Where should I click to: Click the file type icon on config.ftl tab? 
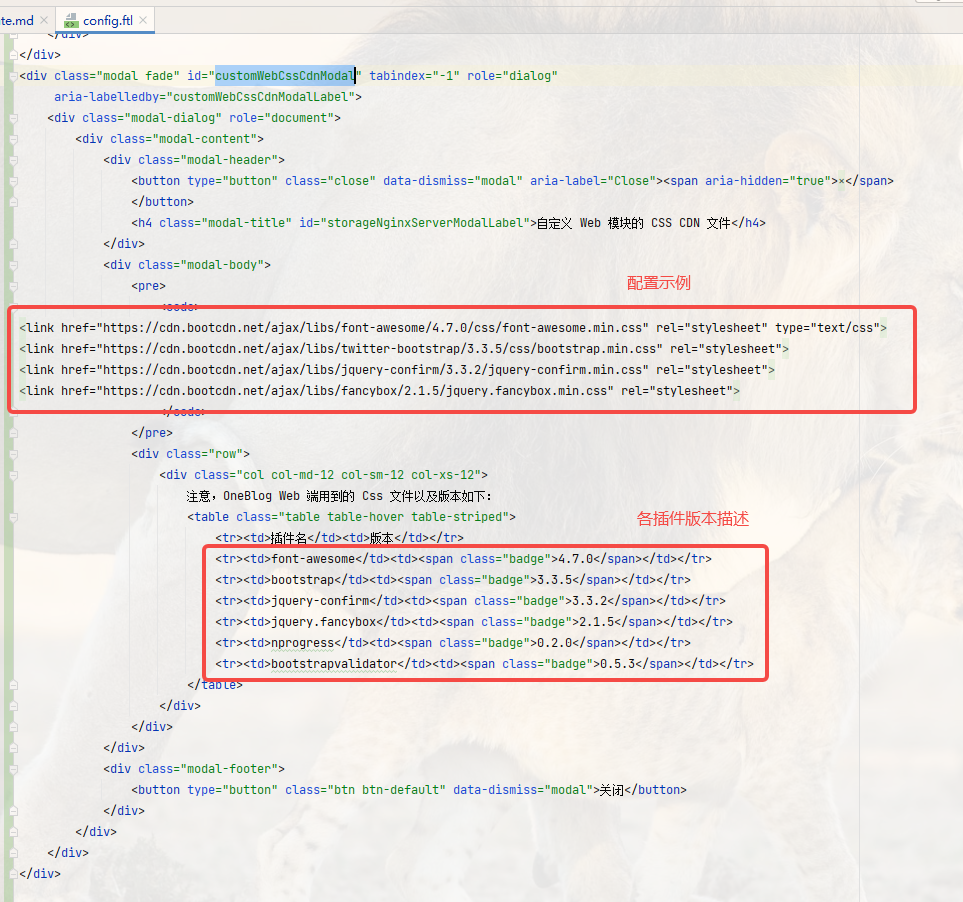(x=70, y=19)
